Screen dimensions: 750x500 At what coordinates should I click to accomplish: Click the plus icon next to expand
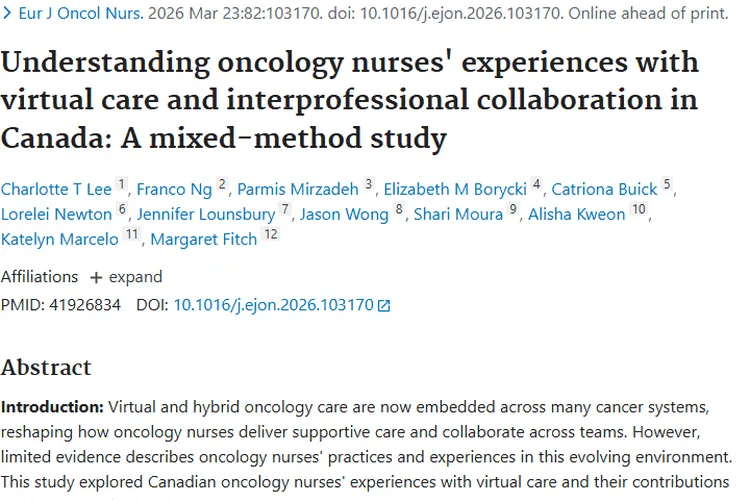[96, 278]
